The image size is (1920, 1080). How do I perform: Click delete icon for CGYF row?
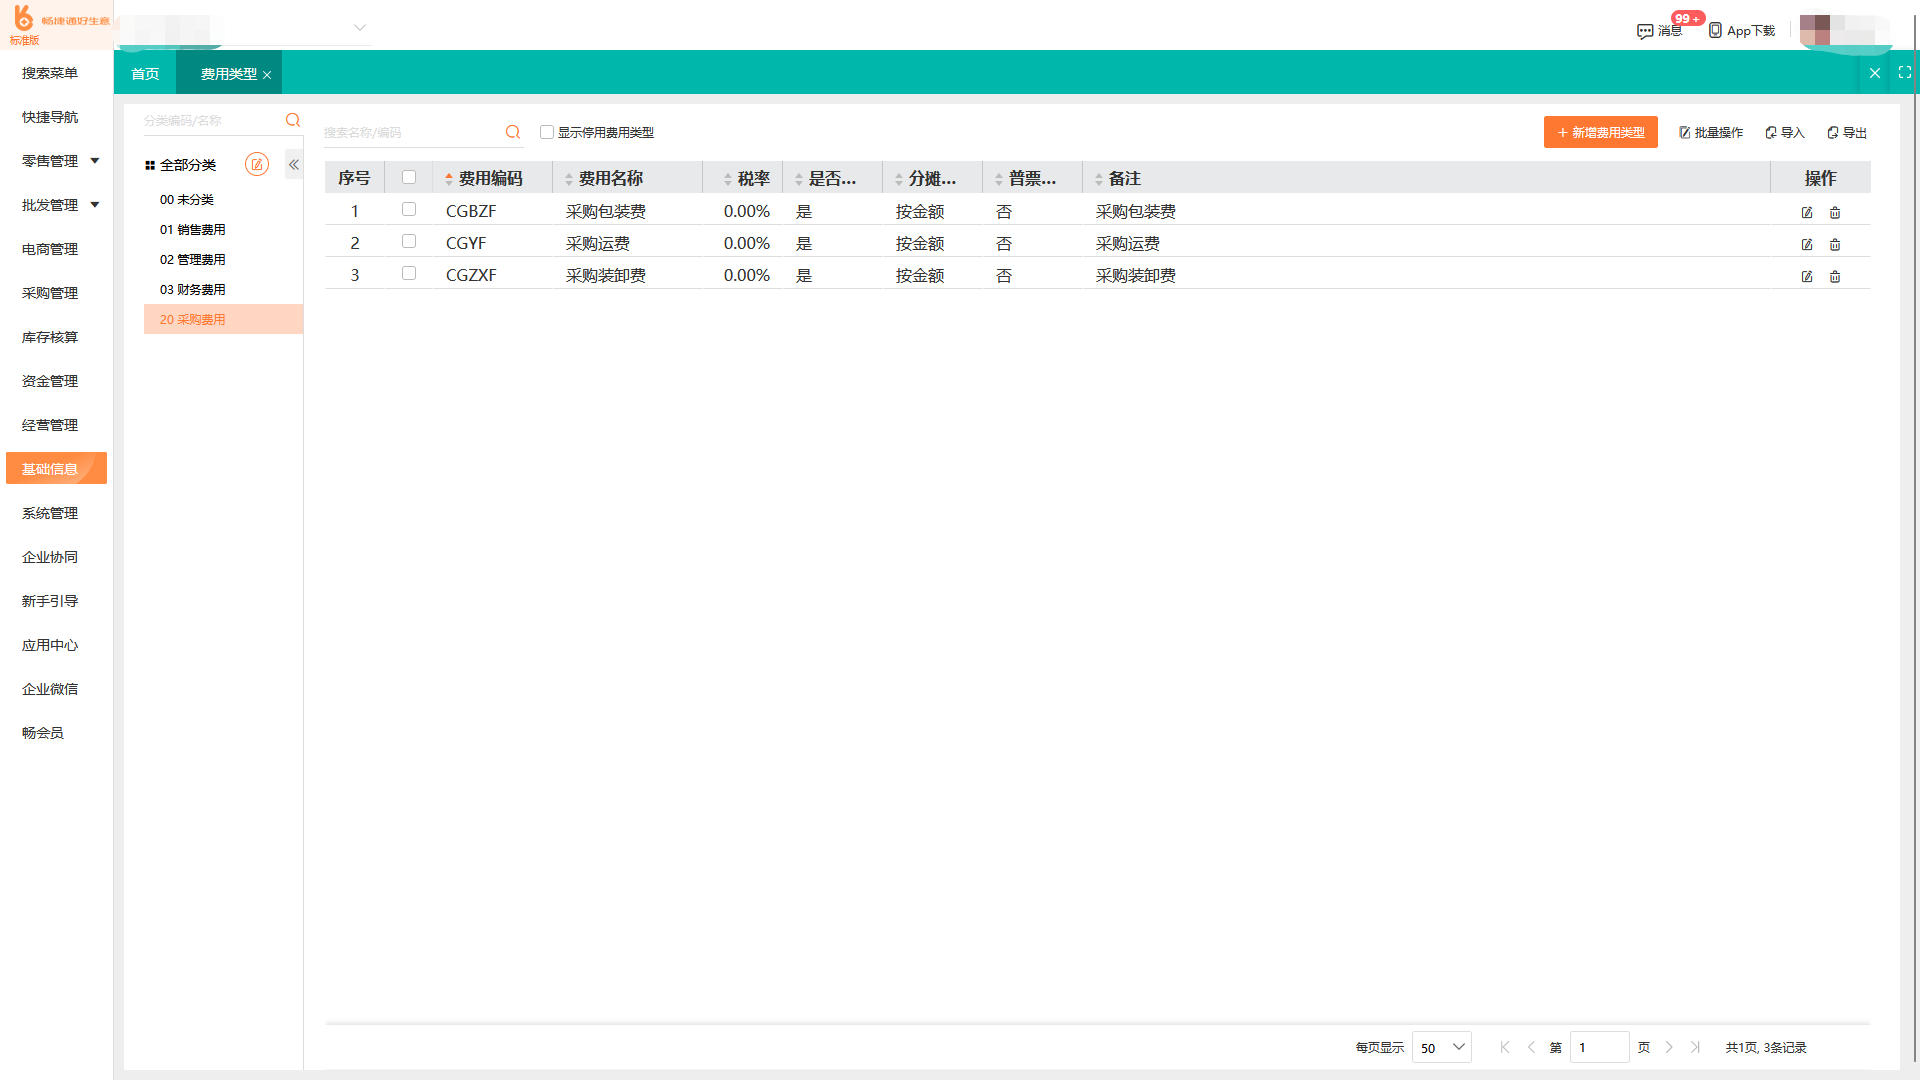tap(1834, 243)
